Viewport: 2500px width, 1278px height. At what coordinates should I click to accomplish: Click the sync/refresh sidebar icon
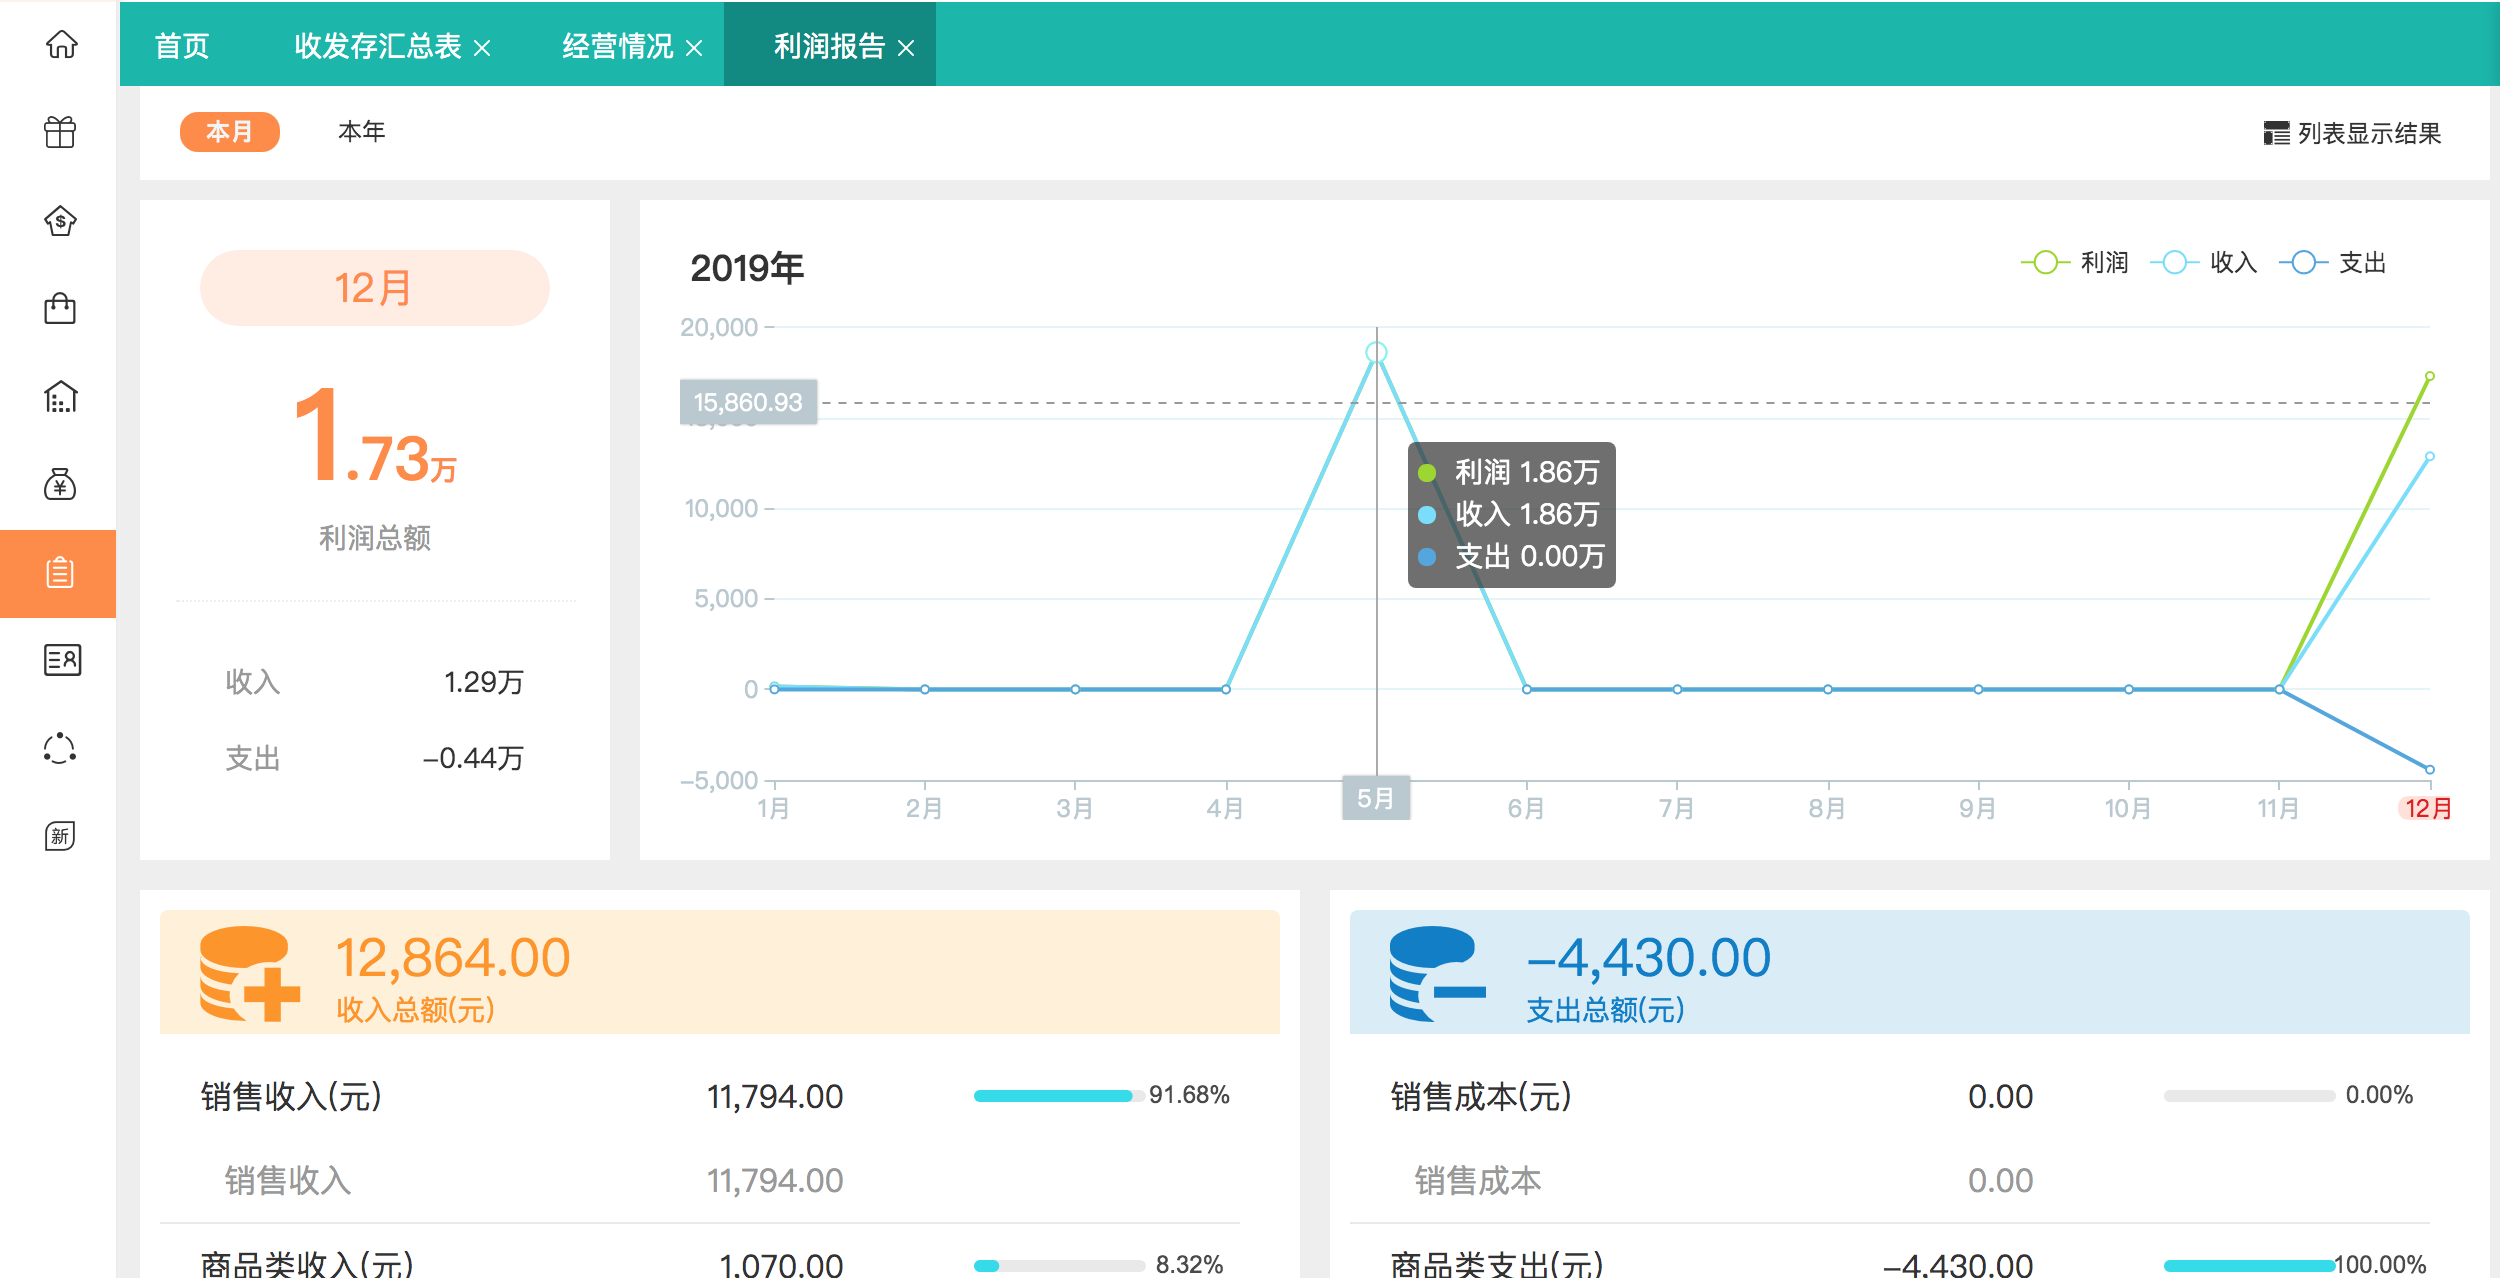point(62,748)
